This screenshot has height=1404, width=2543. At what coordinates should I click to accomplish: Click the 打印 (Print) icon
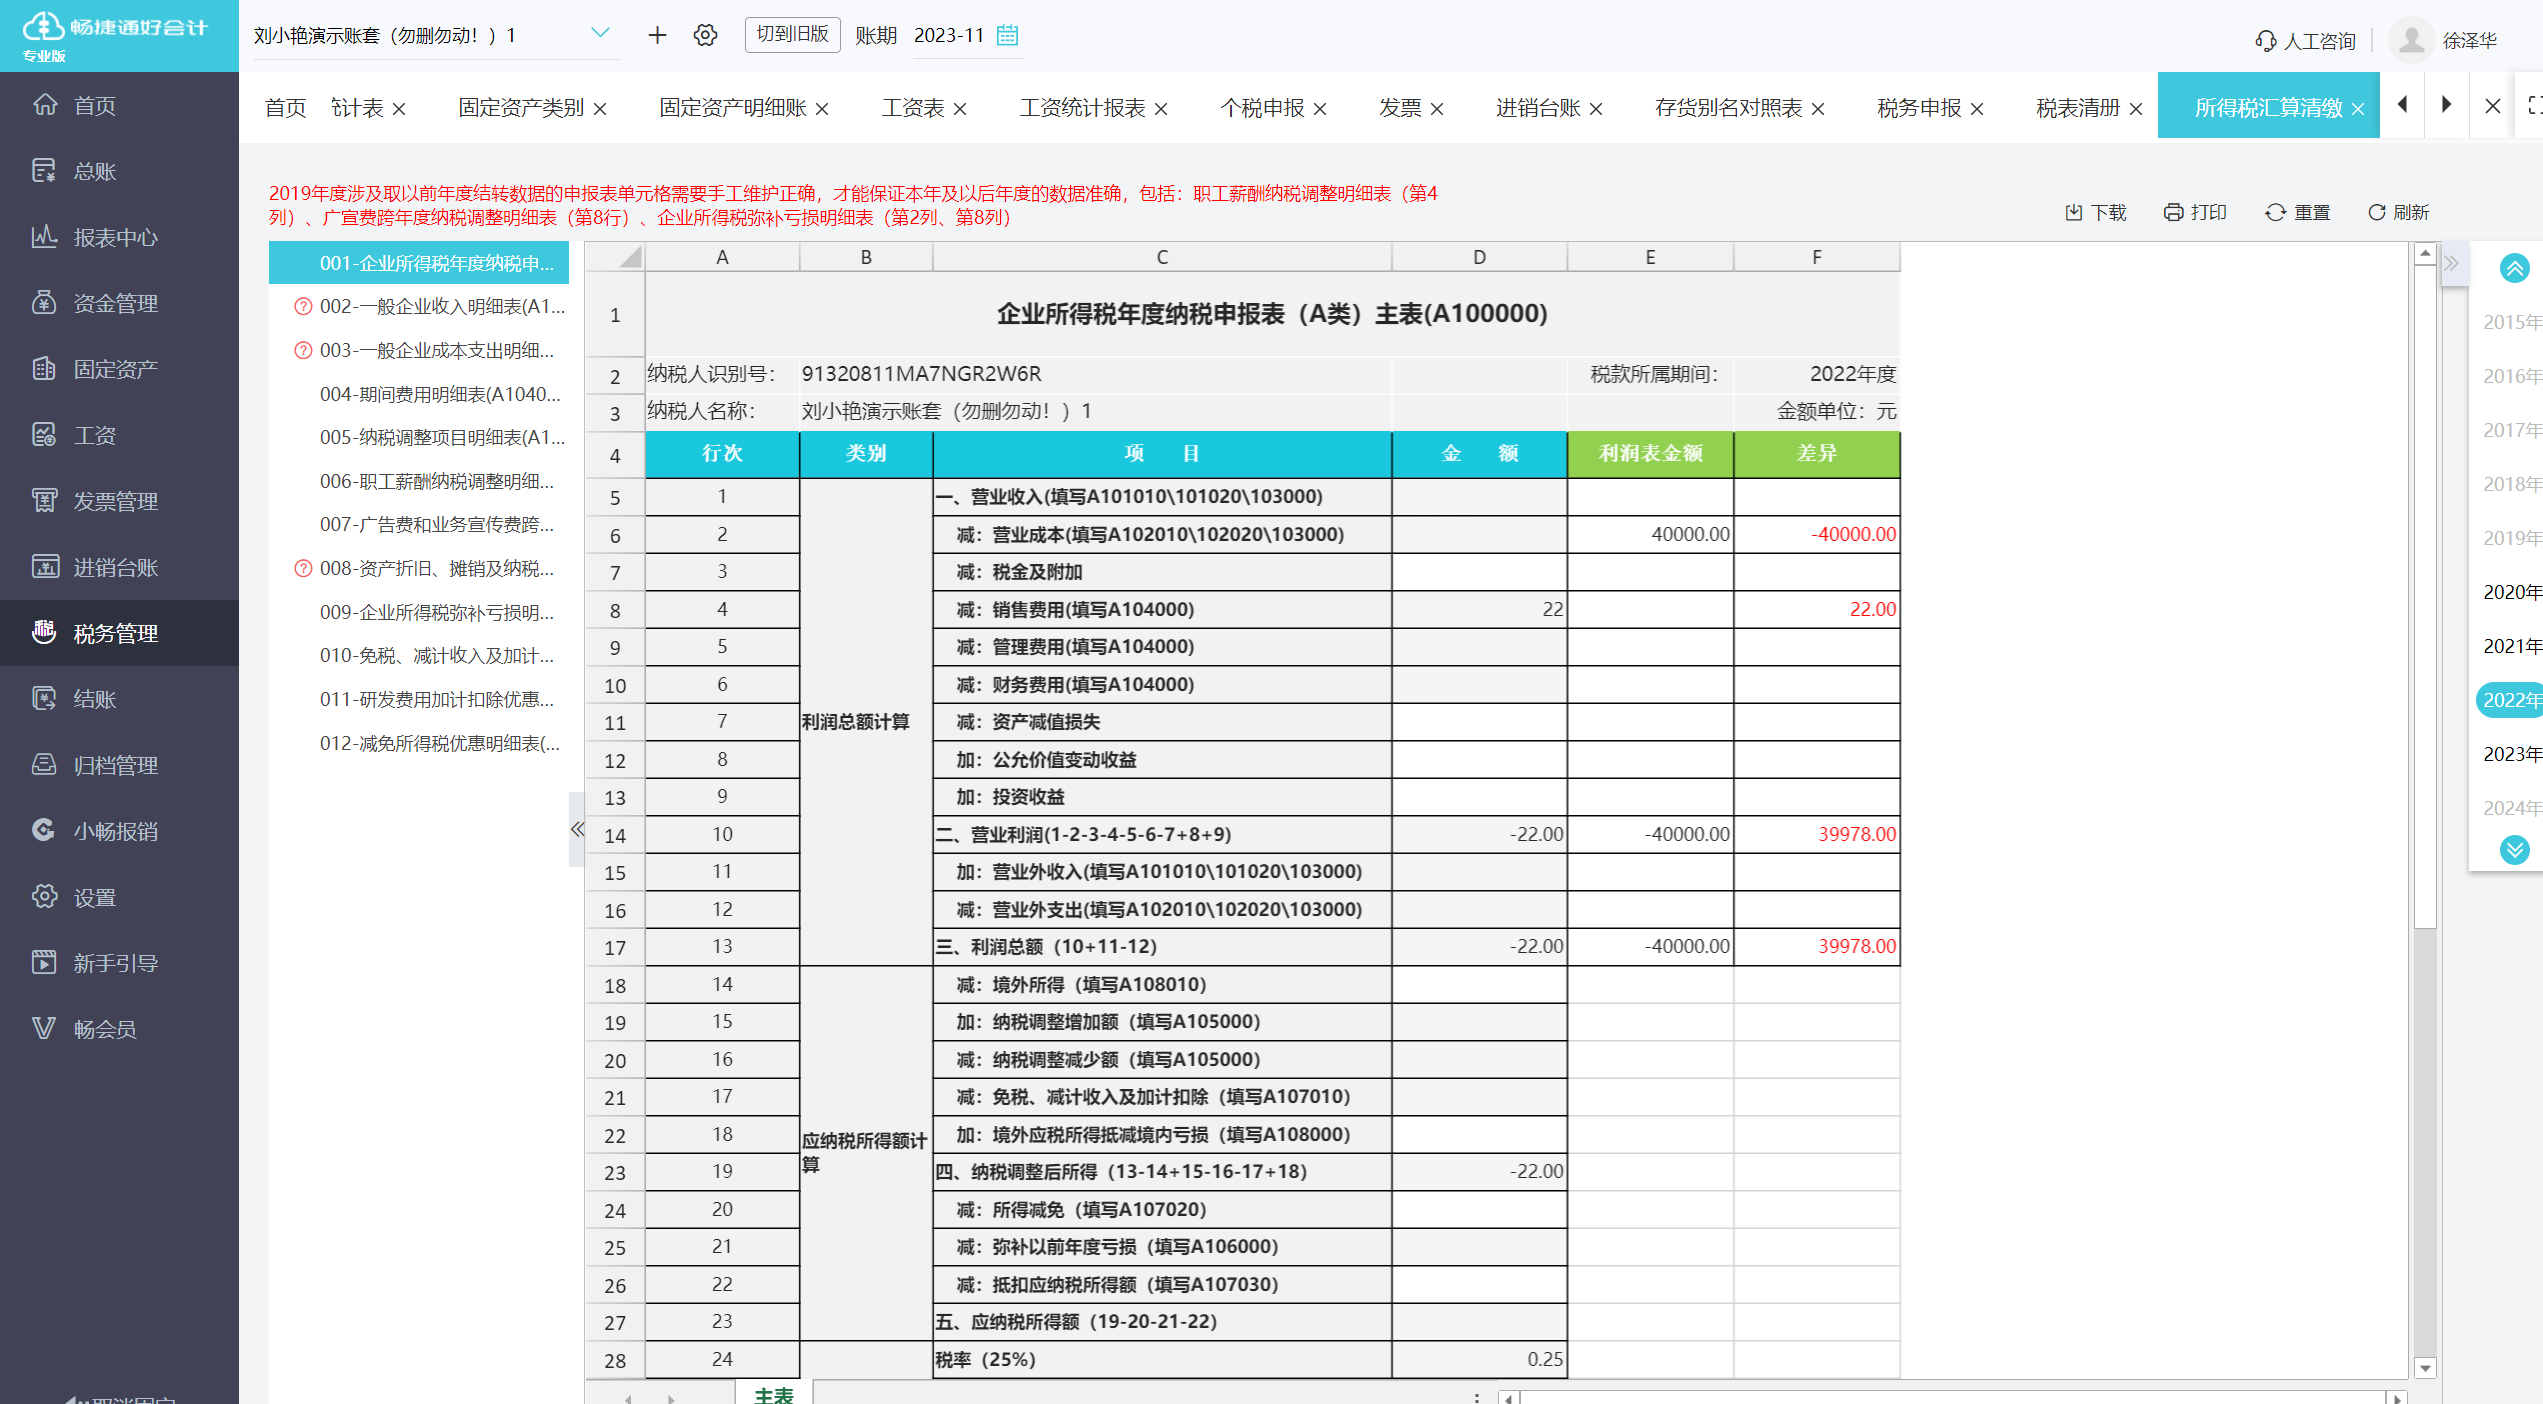(2196, 211)
